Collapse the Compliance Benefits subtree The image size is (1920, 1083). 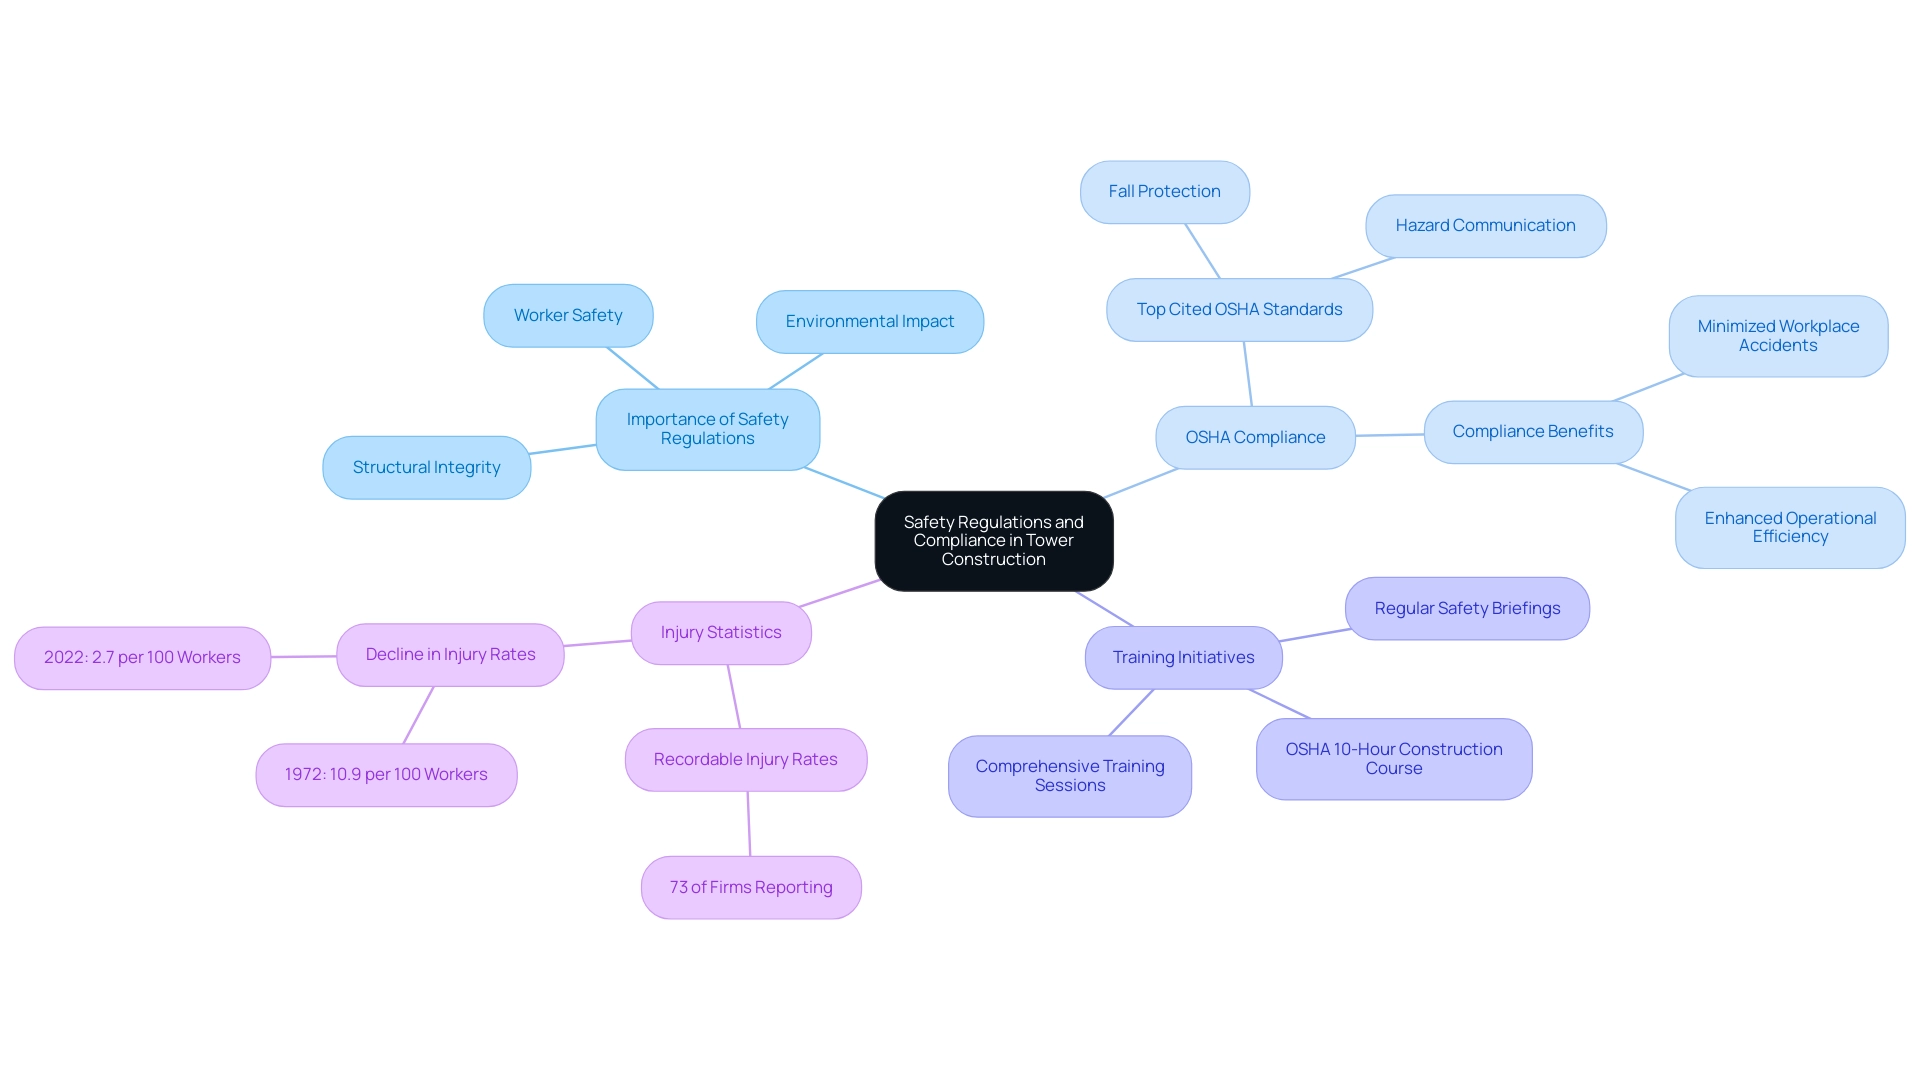coord(1535,430)
